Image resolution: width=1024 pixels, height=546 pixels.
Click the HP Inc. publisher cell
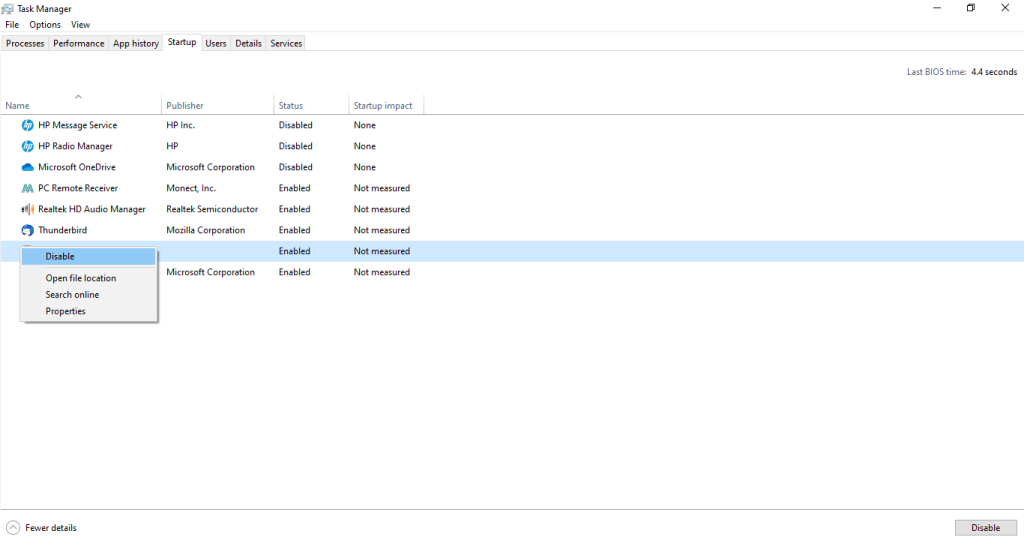click(180, 125)
